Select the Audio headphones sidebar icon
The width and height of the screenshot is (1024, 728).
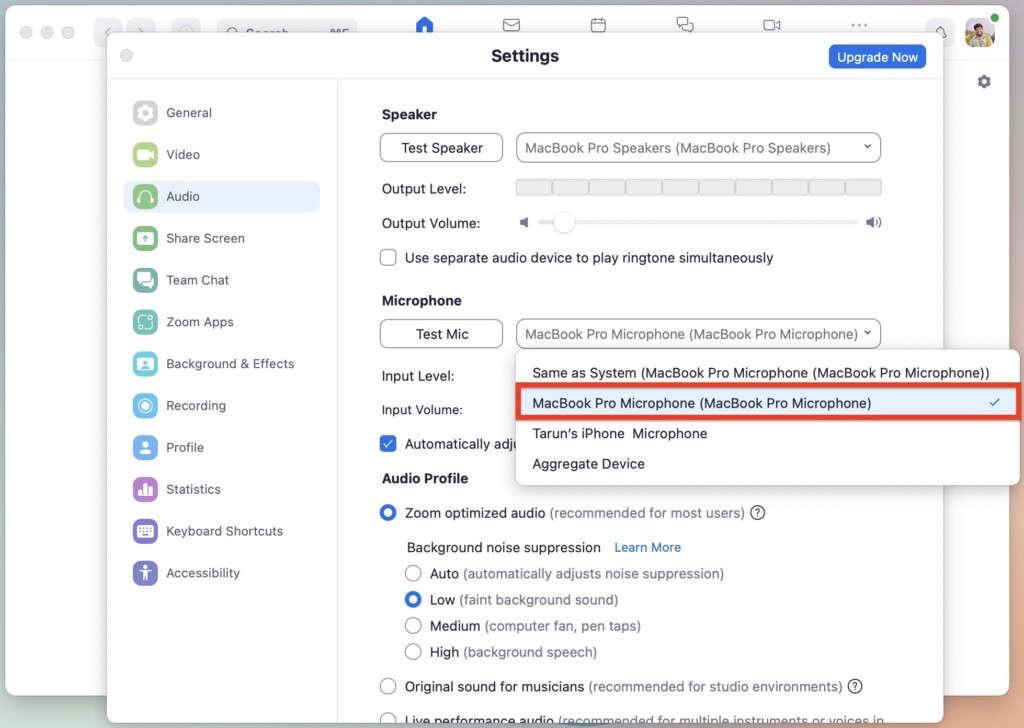click(145, 197)
